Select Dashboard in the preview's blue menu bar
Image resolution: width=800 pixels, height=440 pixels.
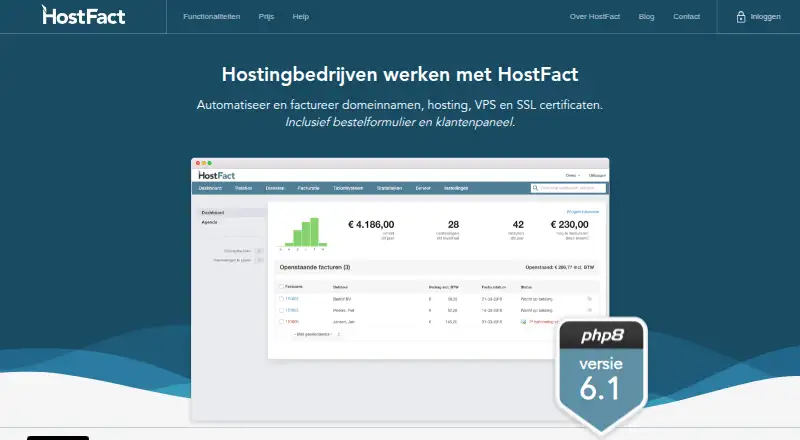210,188
